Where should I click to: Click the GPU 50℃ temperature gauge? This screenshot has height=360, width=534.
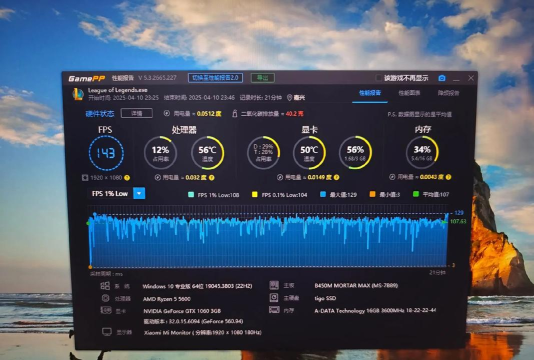click(309, 153)
